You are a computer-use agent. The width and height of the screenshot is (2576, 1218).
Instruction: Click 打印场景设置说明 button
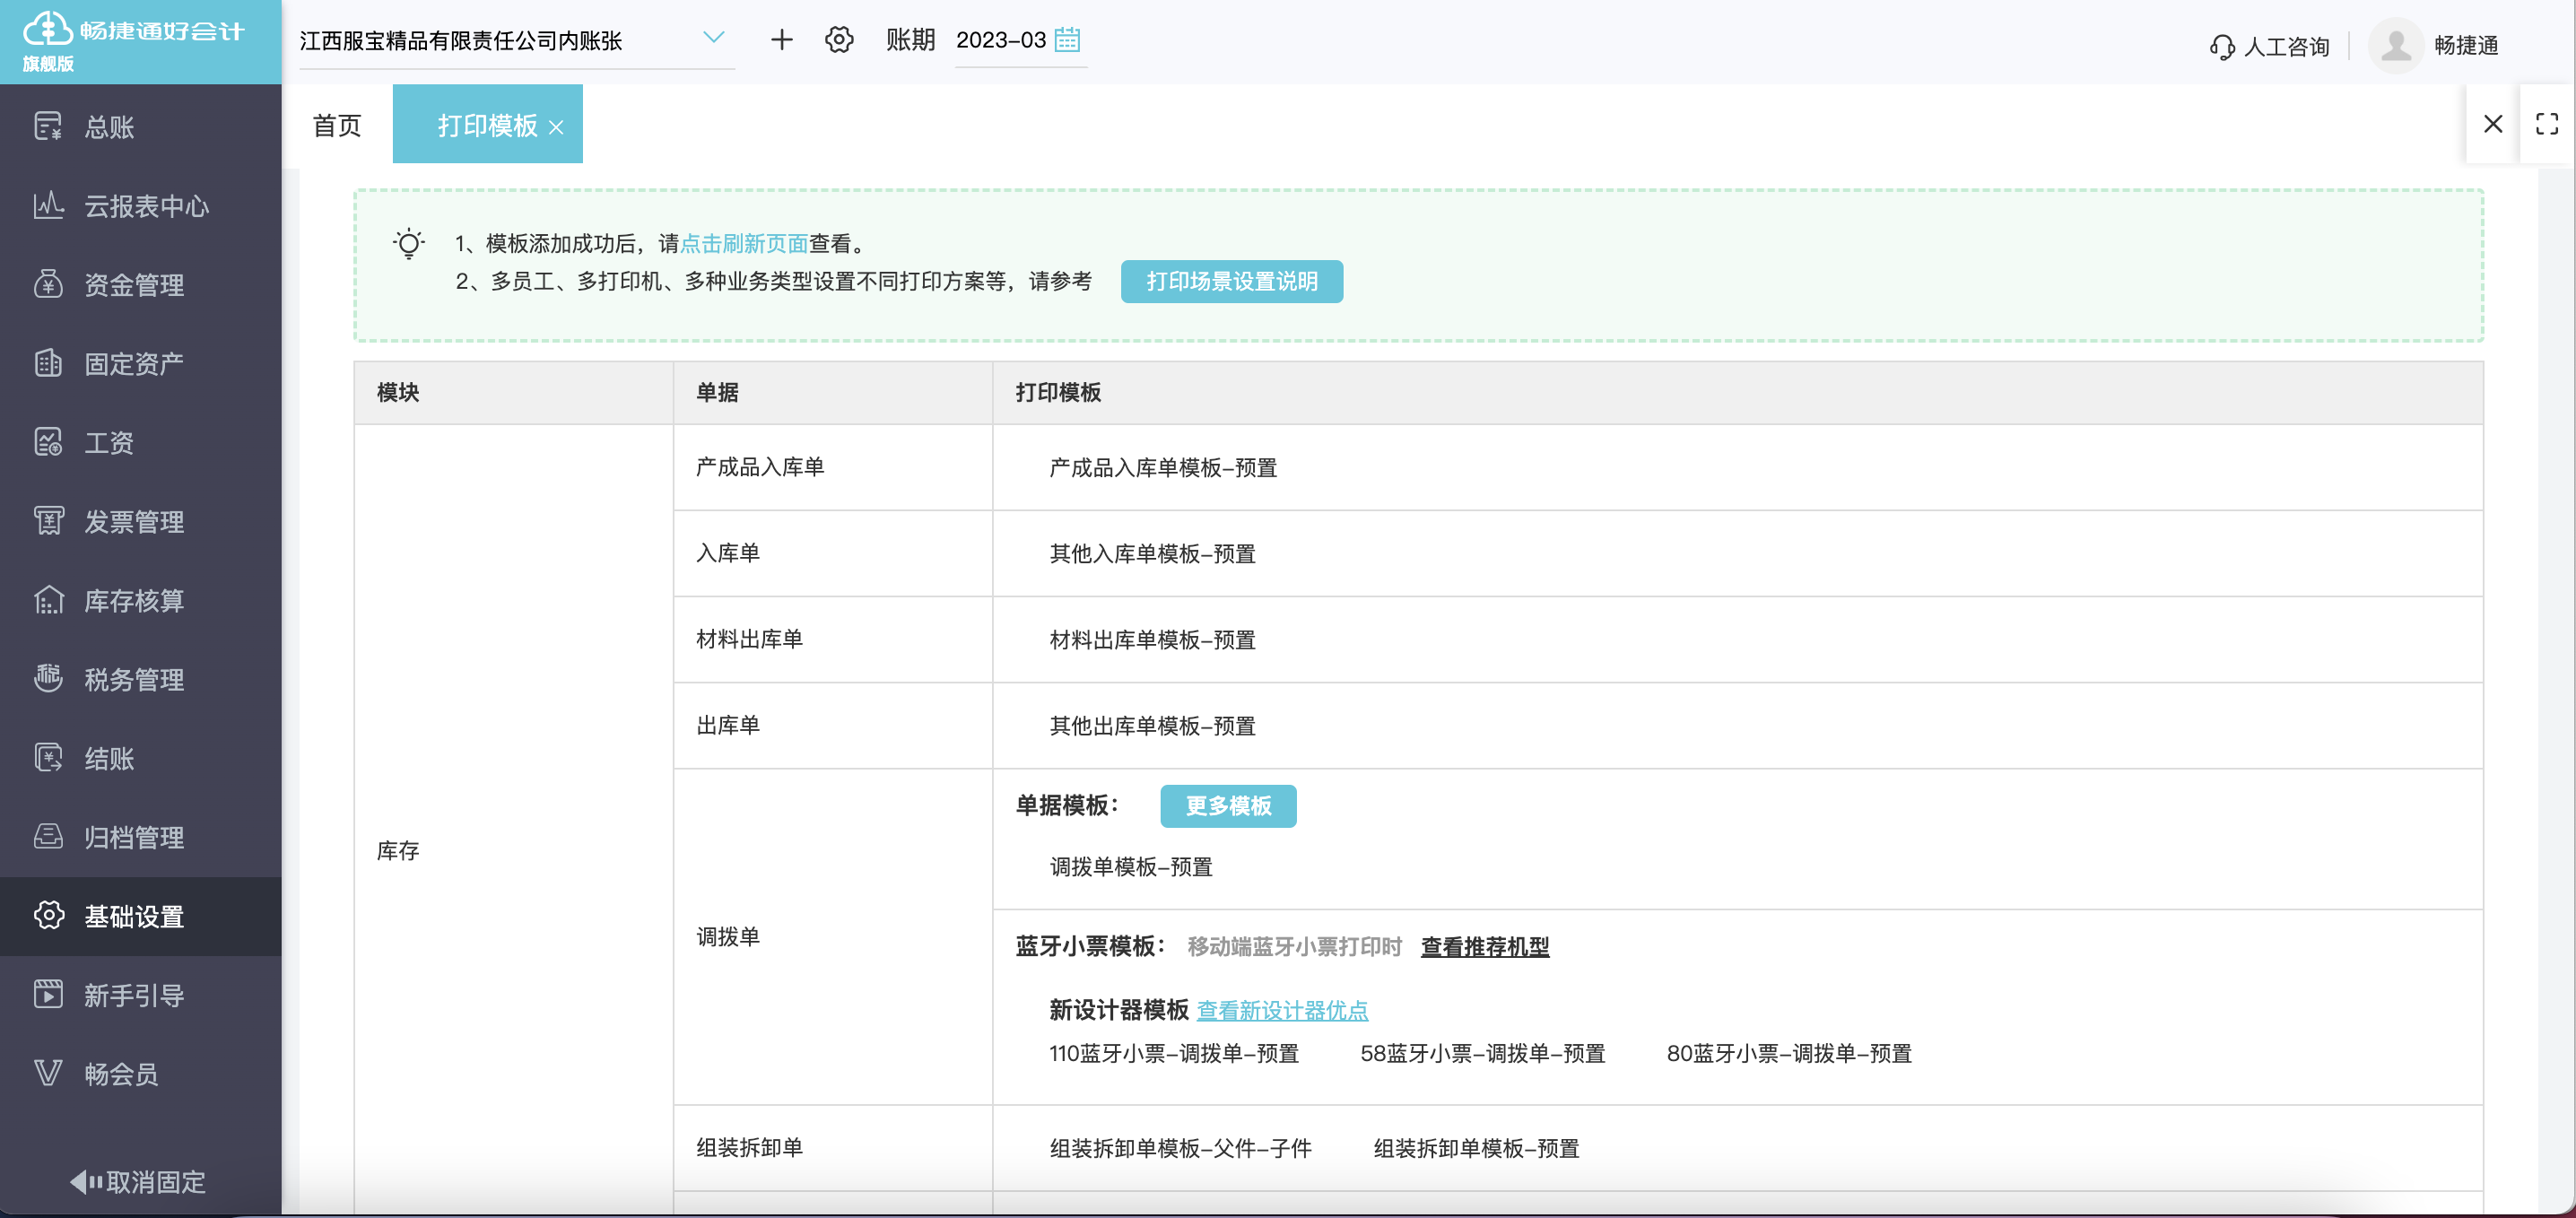click(x=1231, y=280)
